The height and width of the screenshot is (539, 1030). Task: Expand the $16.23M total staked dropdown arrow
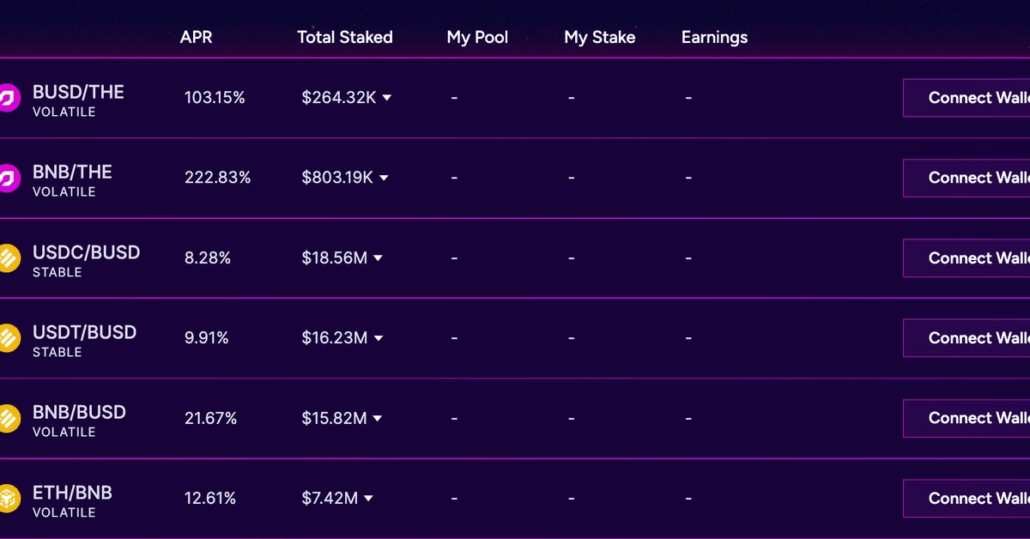pyautogui.click(x=378, y=338)
